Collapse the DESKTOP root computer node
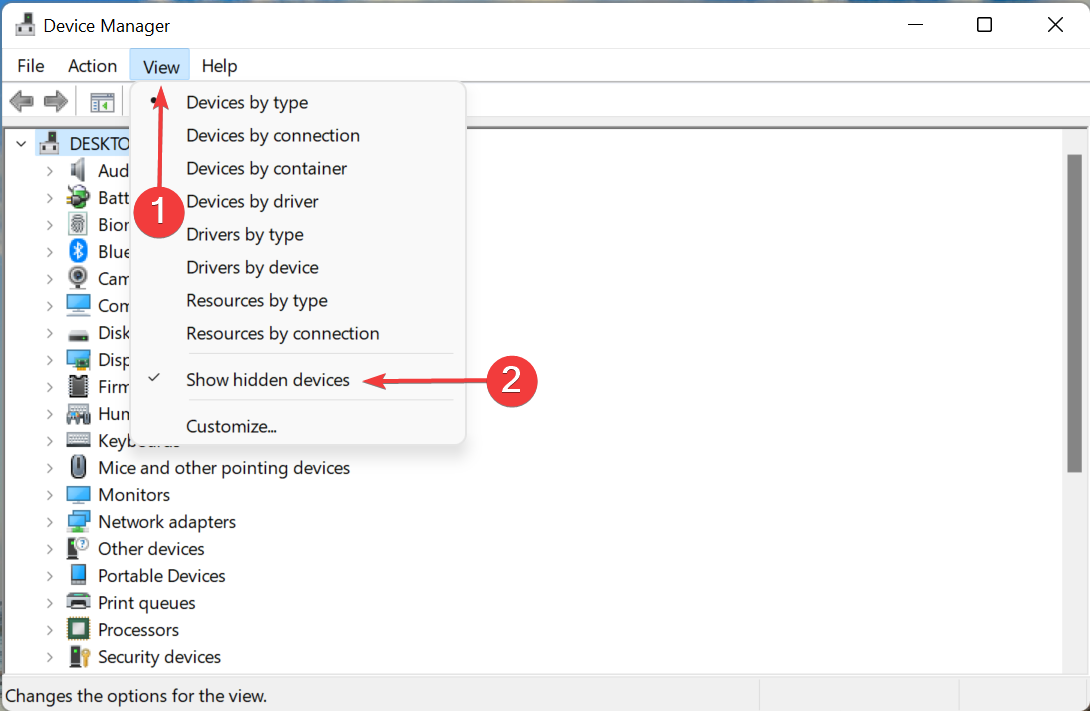This screenshot has width=1090, height=711. [x=21, y=144]
